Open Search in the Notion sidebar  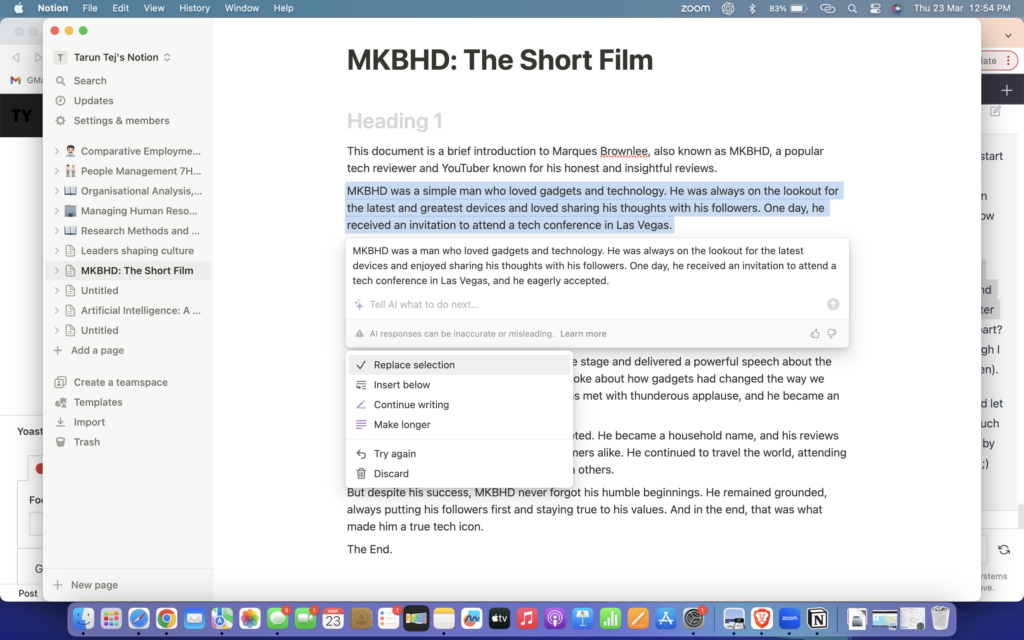coord(90,80)
